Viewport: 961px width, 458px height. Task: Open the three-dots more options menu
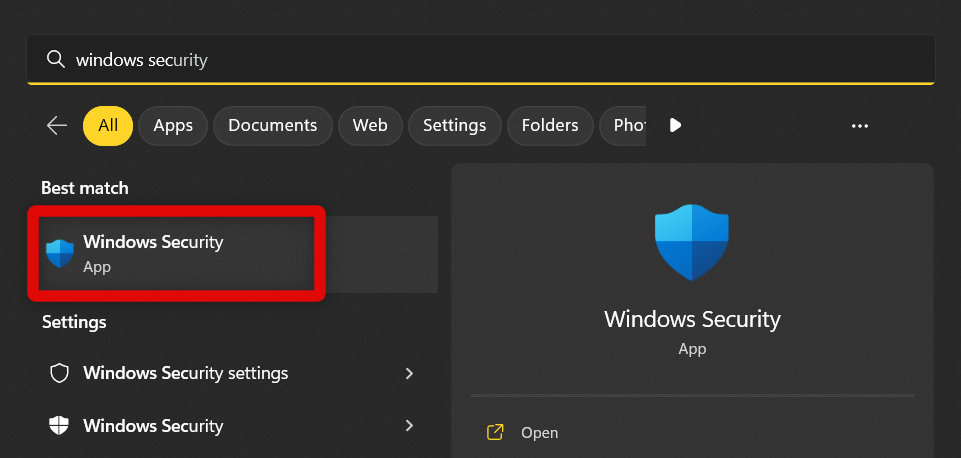pyautogui.click(x=859, y=126)
